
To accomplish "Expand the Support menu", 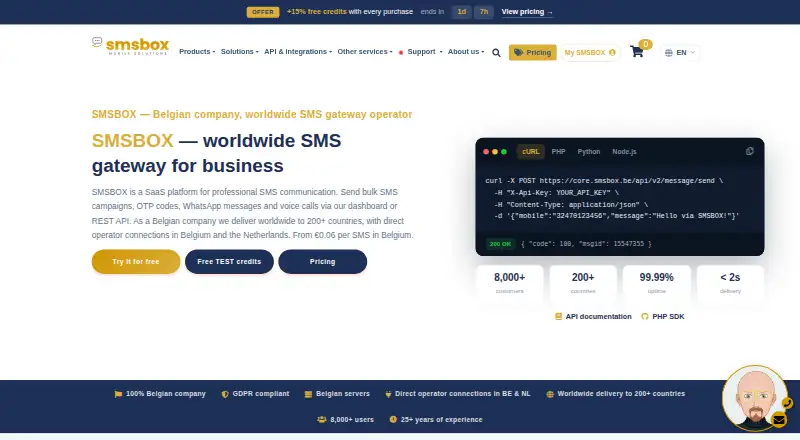I will tap(420, 52).
